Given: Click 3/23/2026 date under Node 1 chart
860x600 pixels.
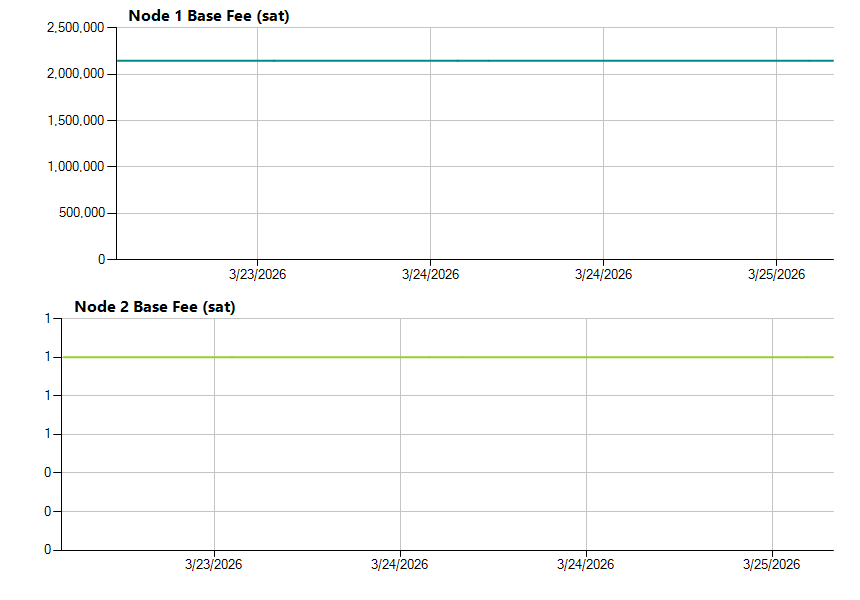Looking at the screenshot, I should (x=257, y=275).
